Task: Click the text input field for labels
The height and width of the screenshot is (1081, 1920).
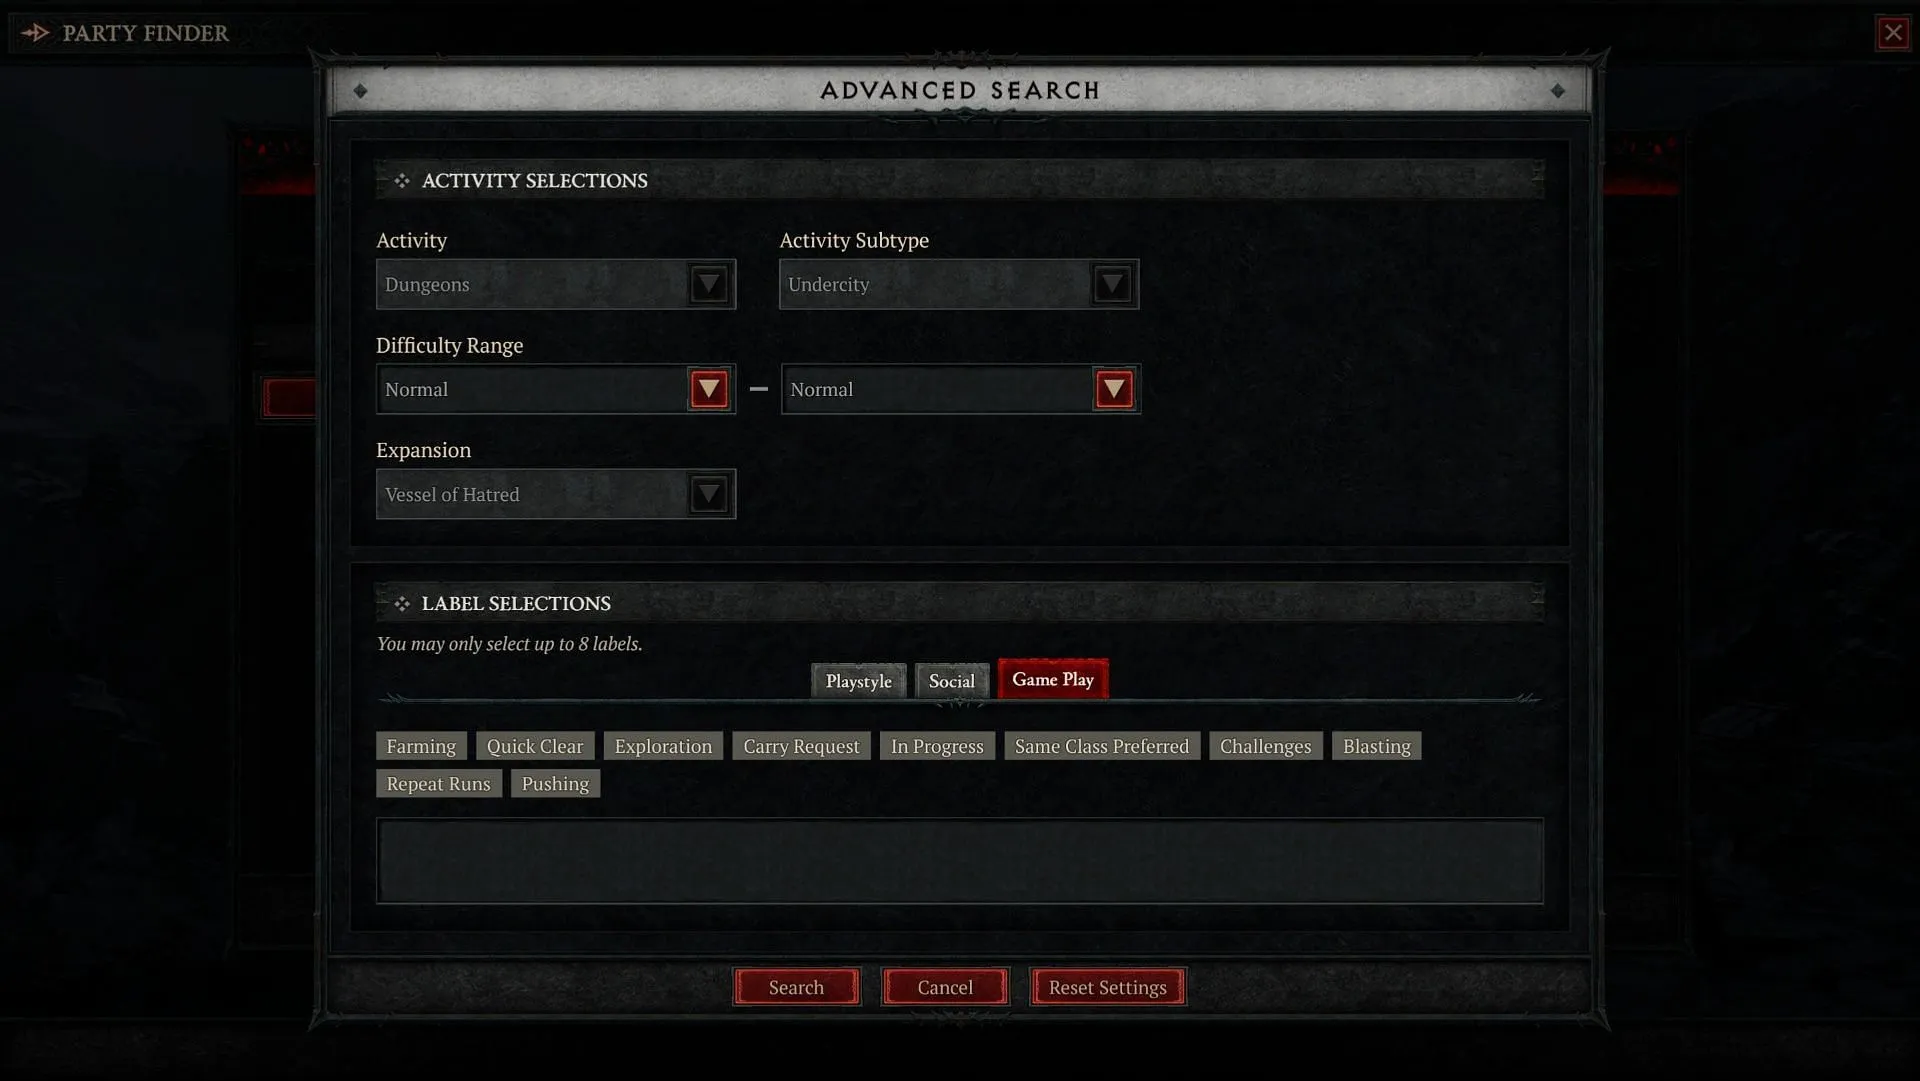Action: [959, 860]
